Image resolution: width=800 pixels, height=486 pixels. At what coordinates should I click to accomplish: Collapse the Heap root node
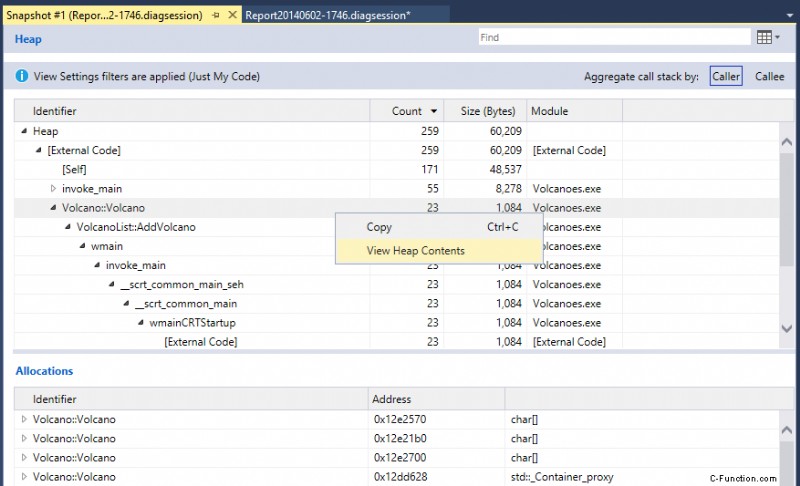24,131
